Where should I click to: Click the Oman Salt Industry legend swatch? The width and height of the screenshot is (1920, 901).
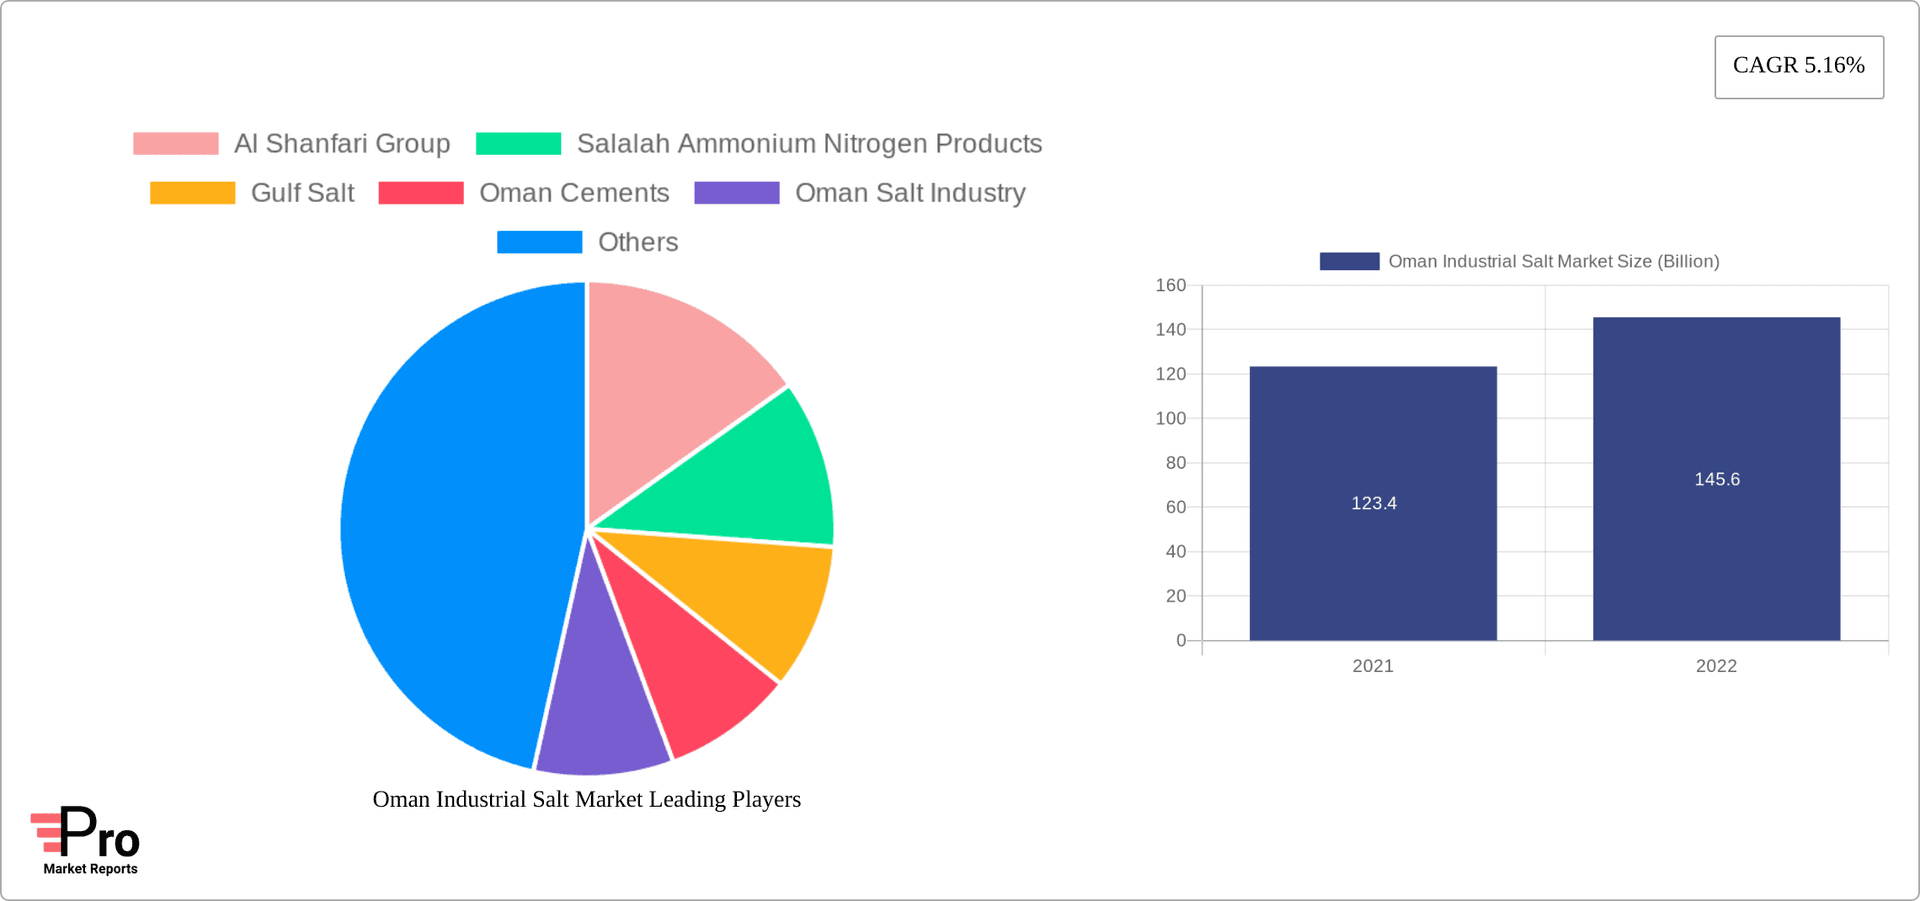pyautogui.click(x=737, y=192)
